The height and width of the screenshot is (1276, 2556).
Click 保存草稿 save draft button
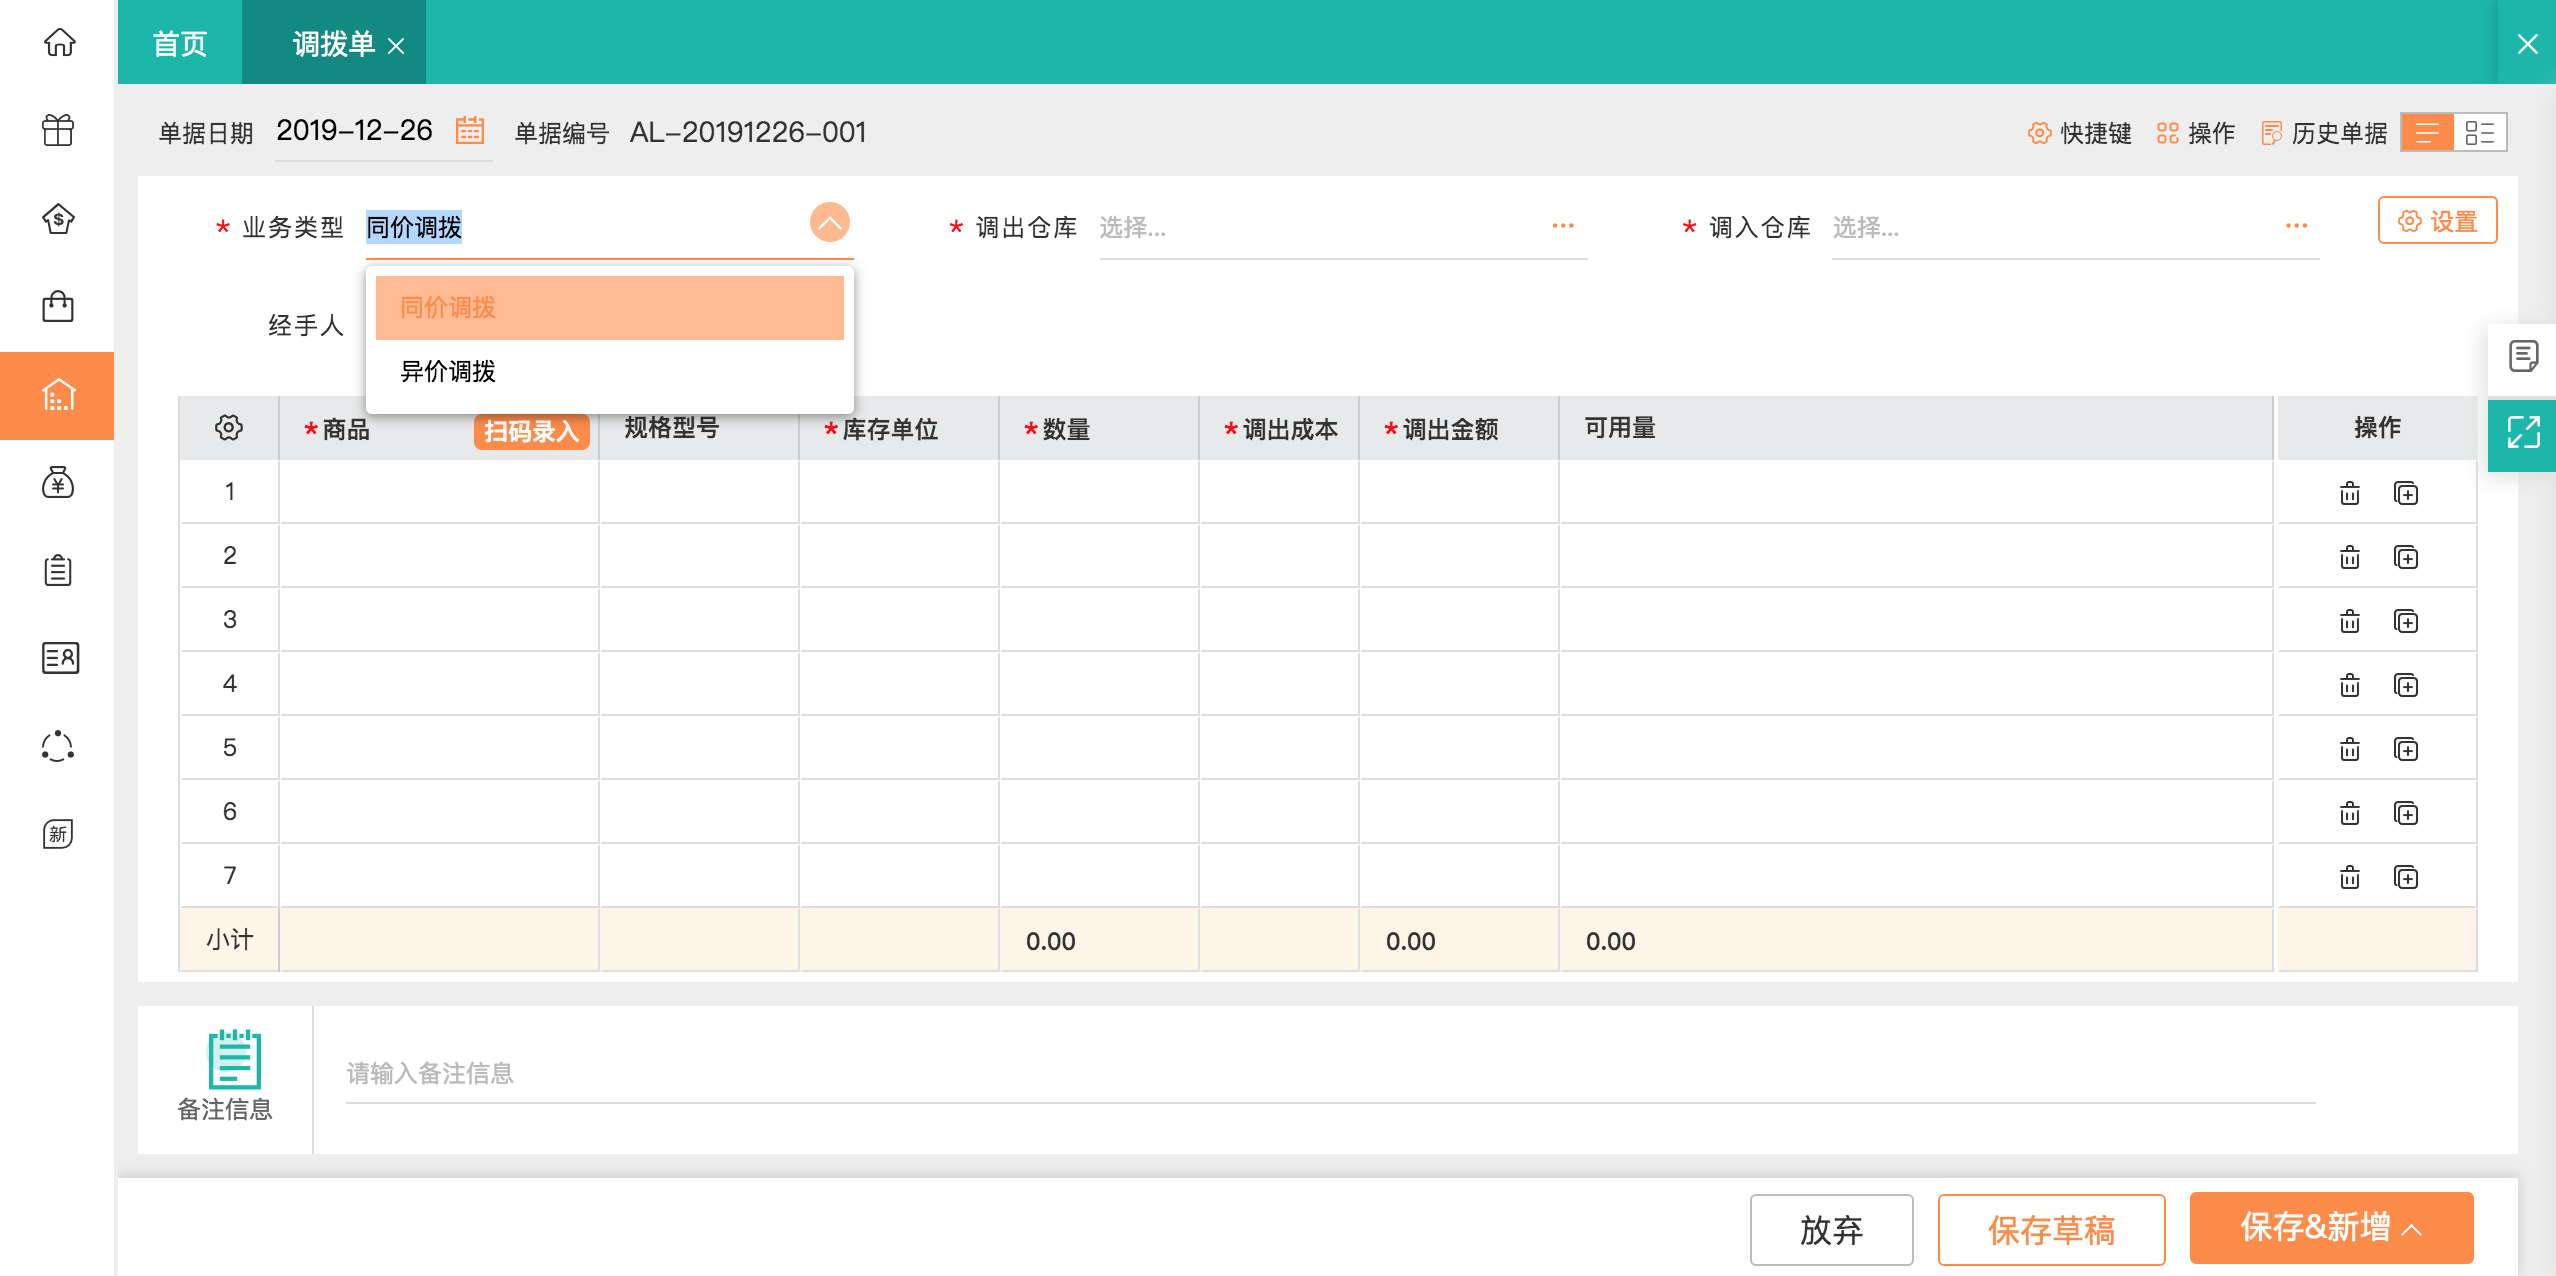coord(2049,1230)
